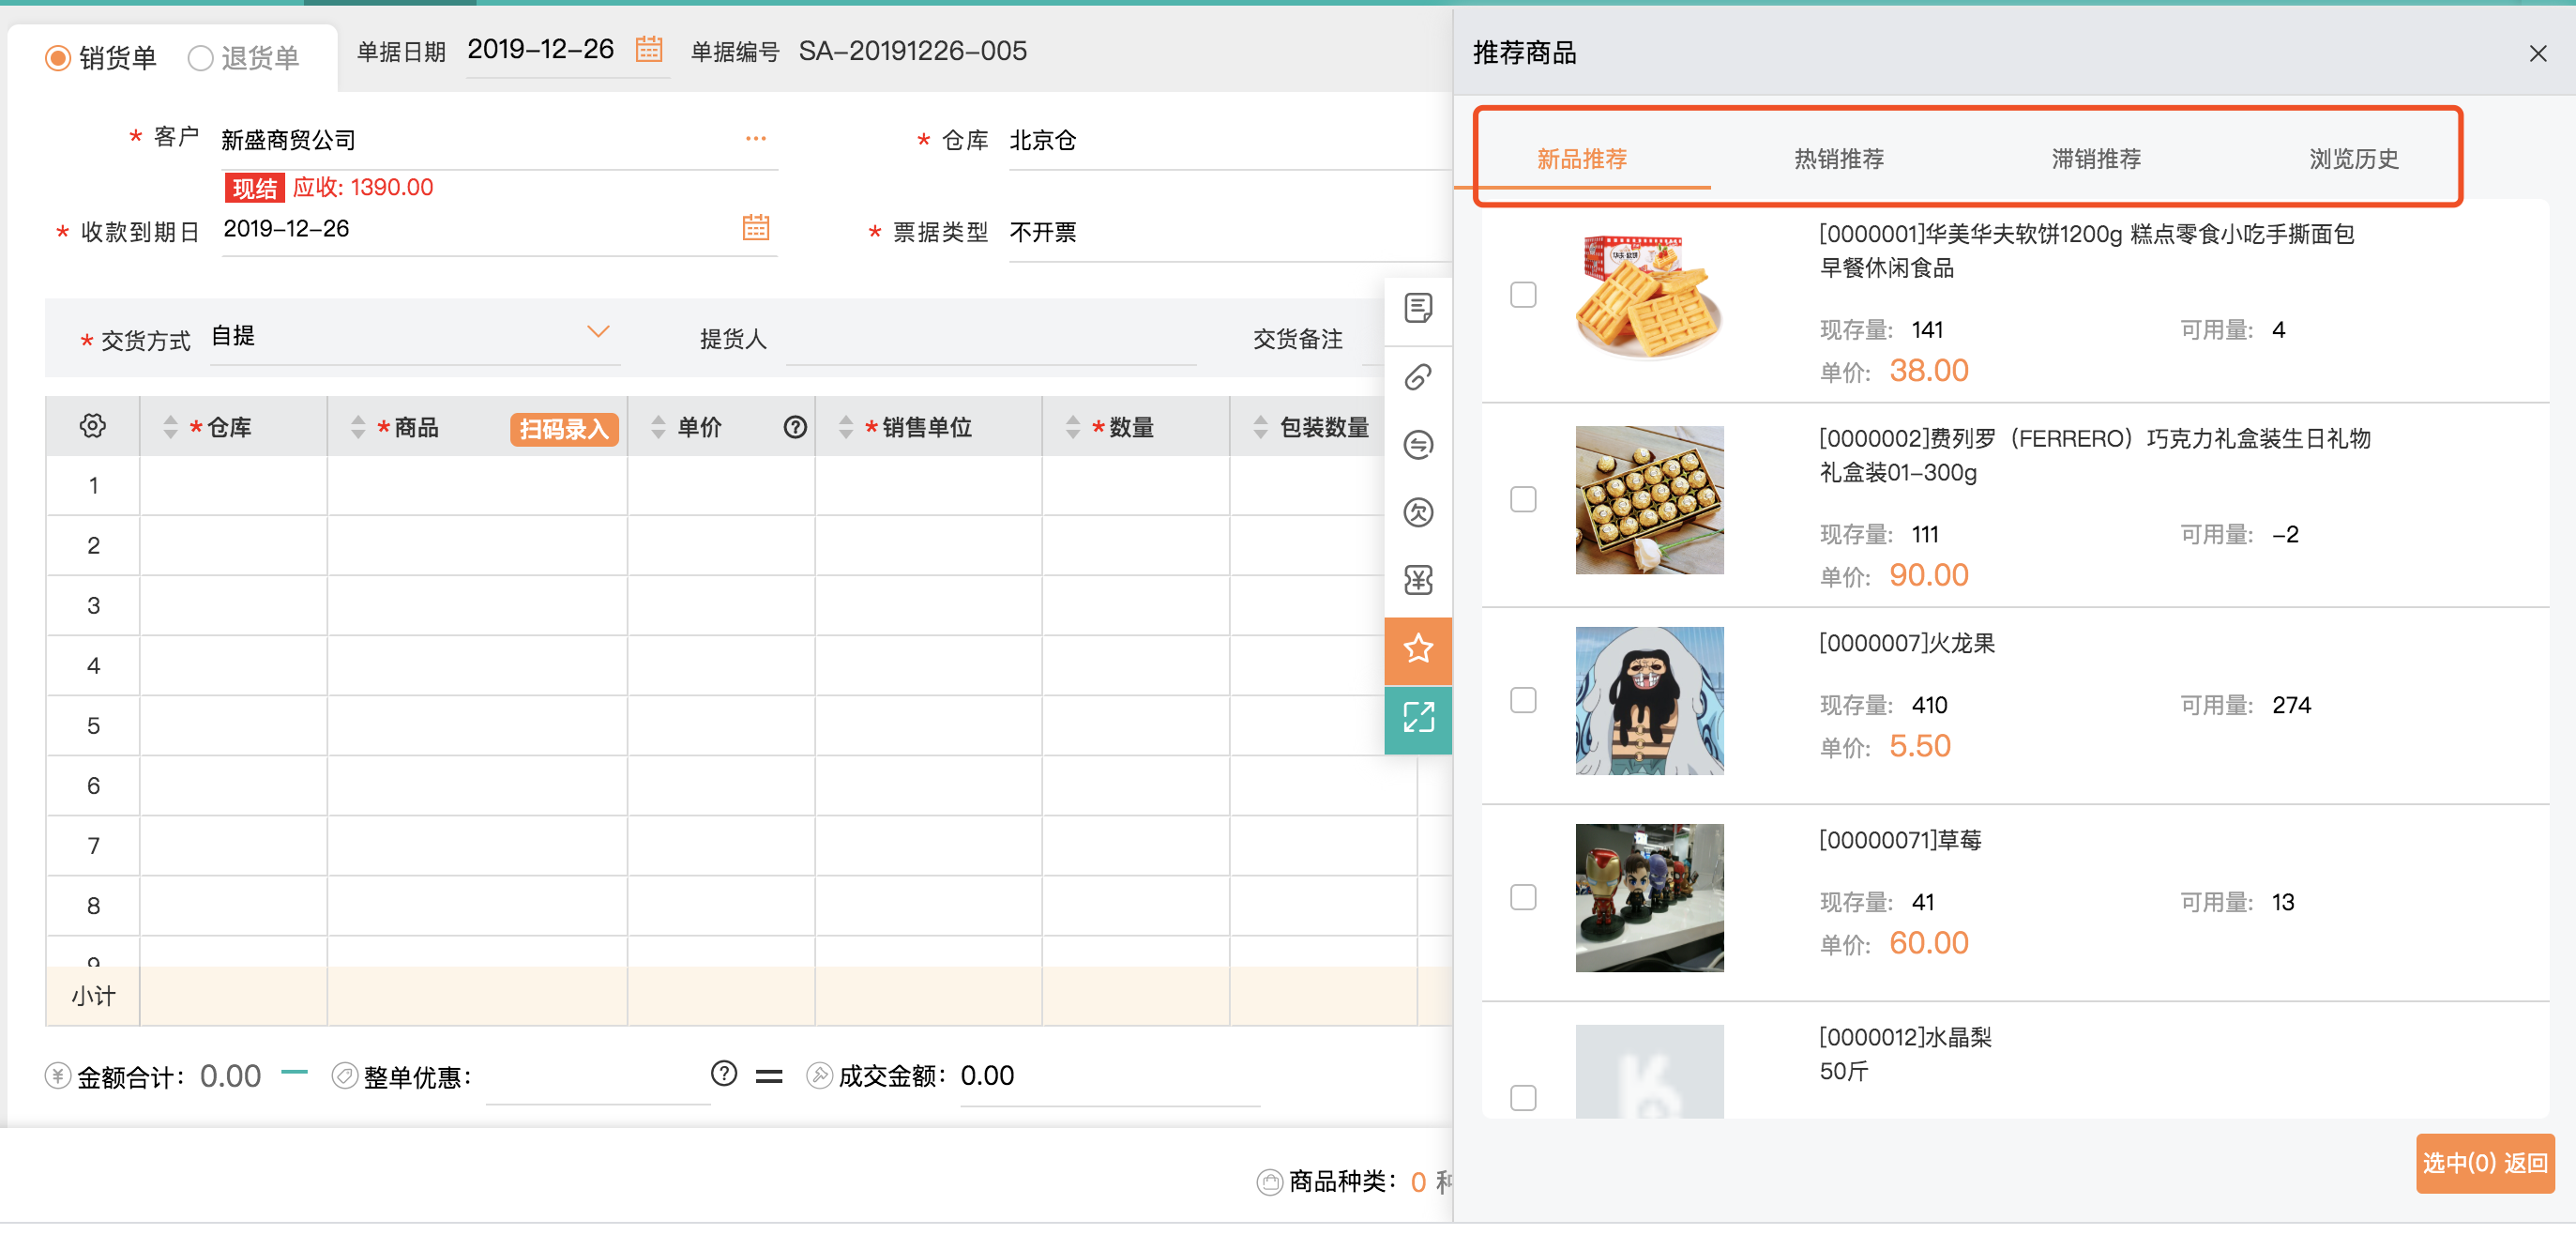Click the star/favorite icon in sidebar

[x=1419, y=649]
